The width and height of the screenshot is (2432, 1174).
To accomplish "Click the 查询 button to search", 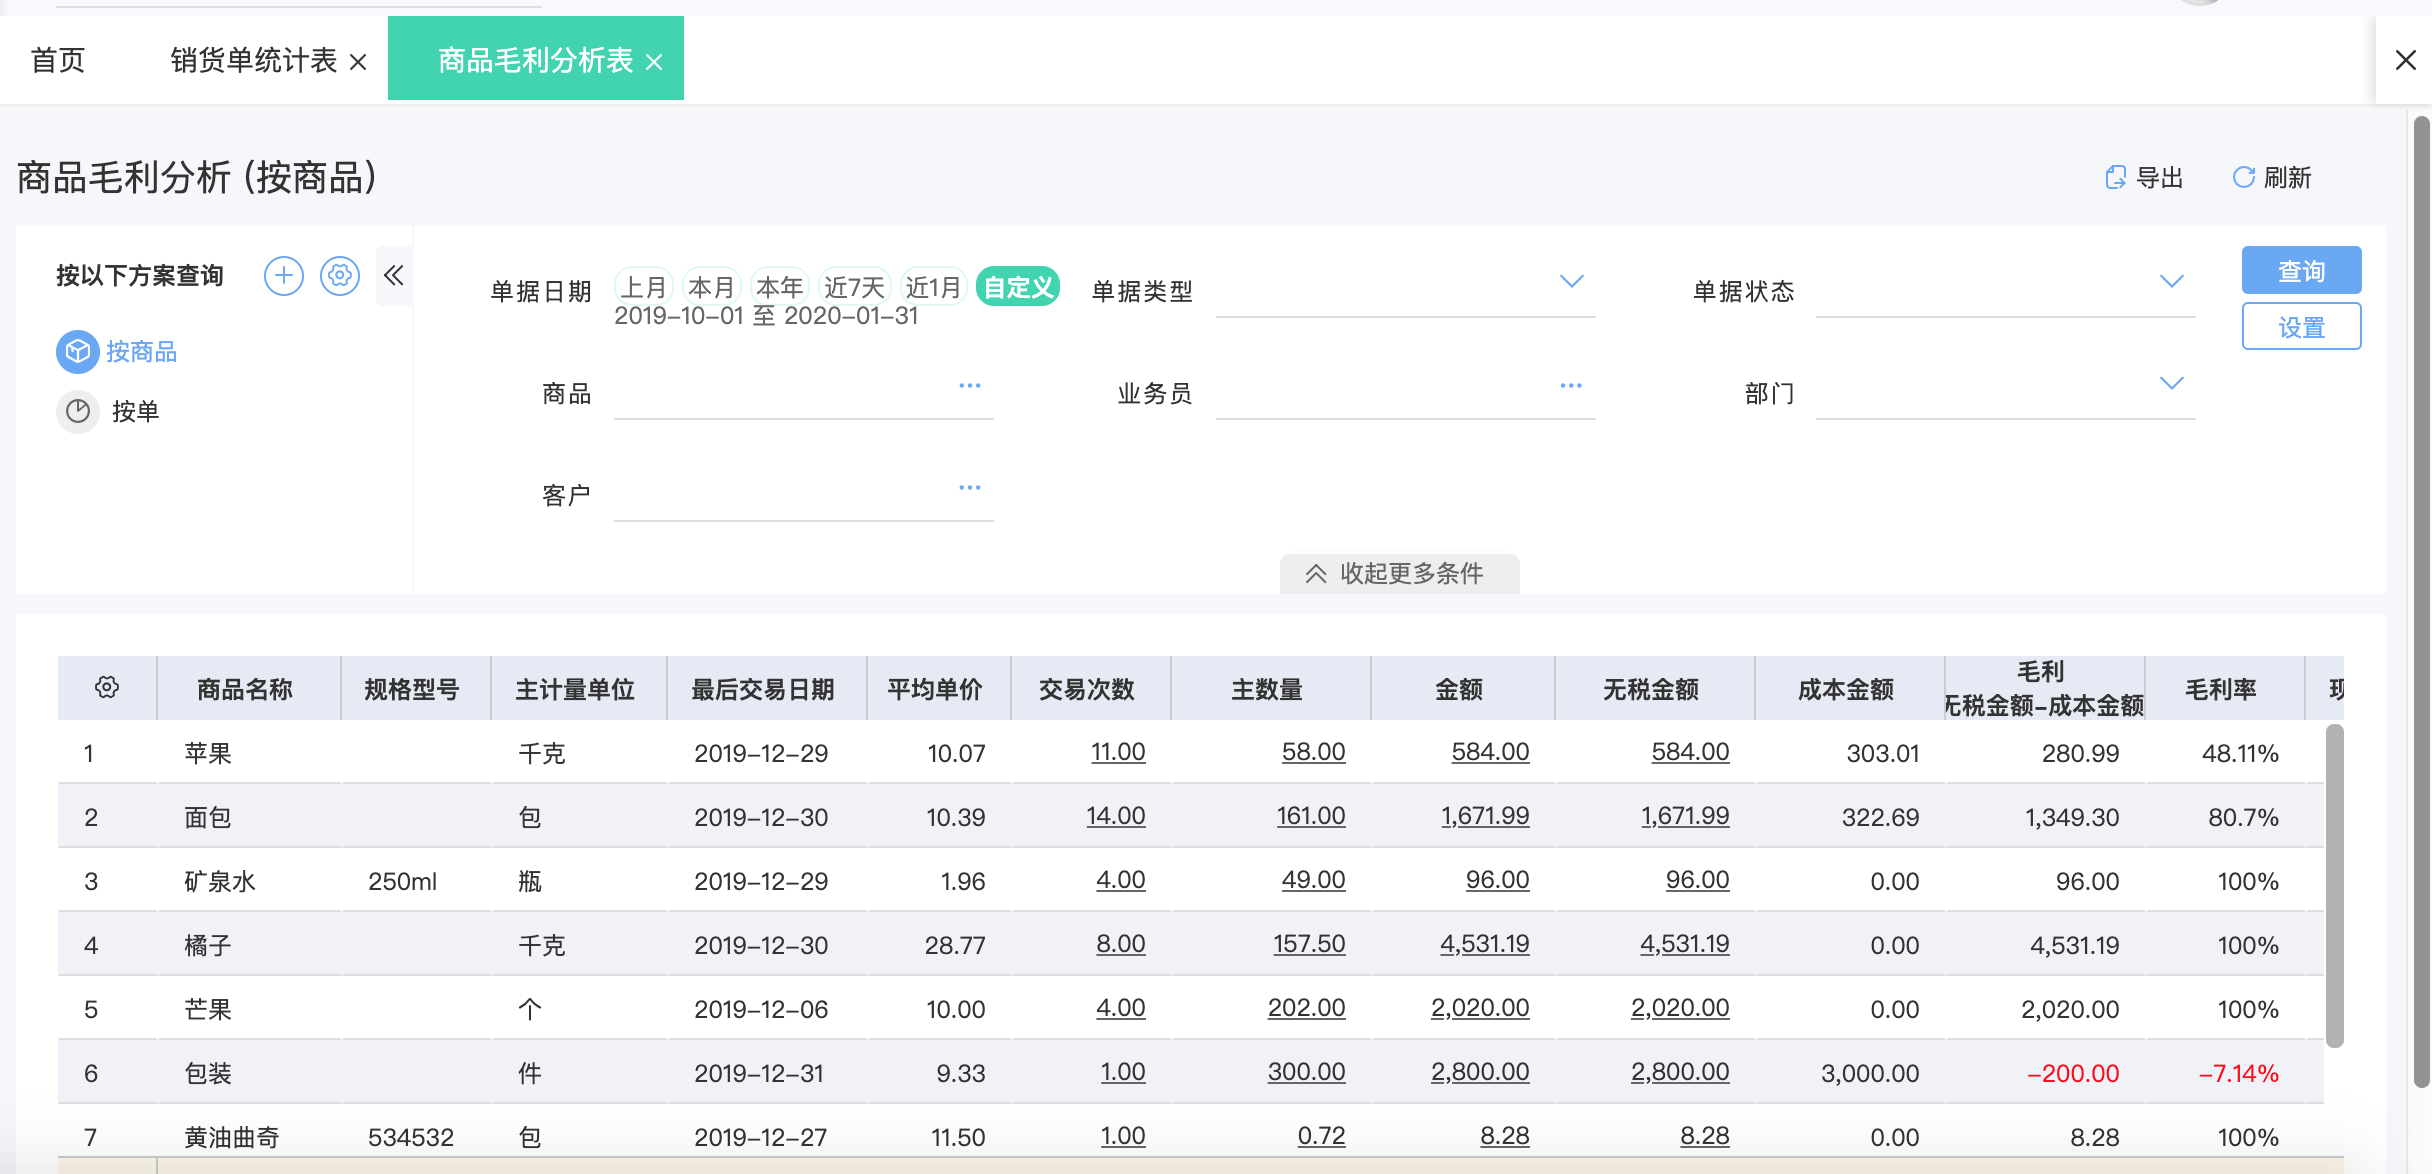I will (2302, 273).
